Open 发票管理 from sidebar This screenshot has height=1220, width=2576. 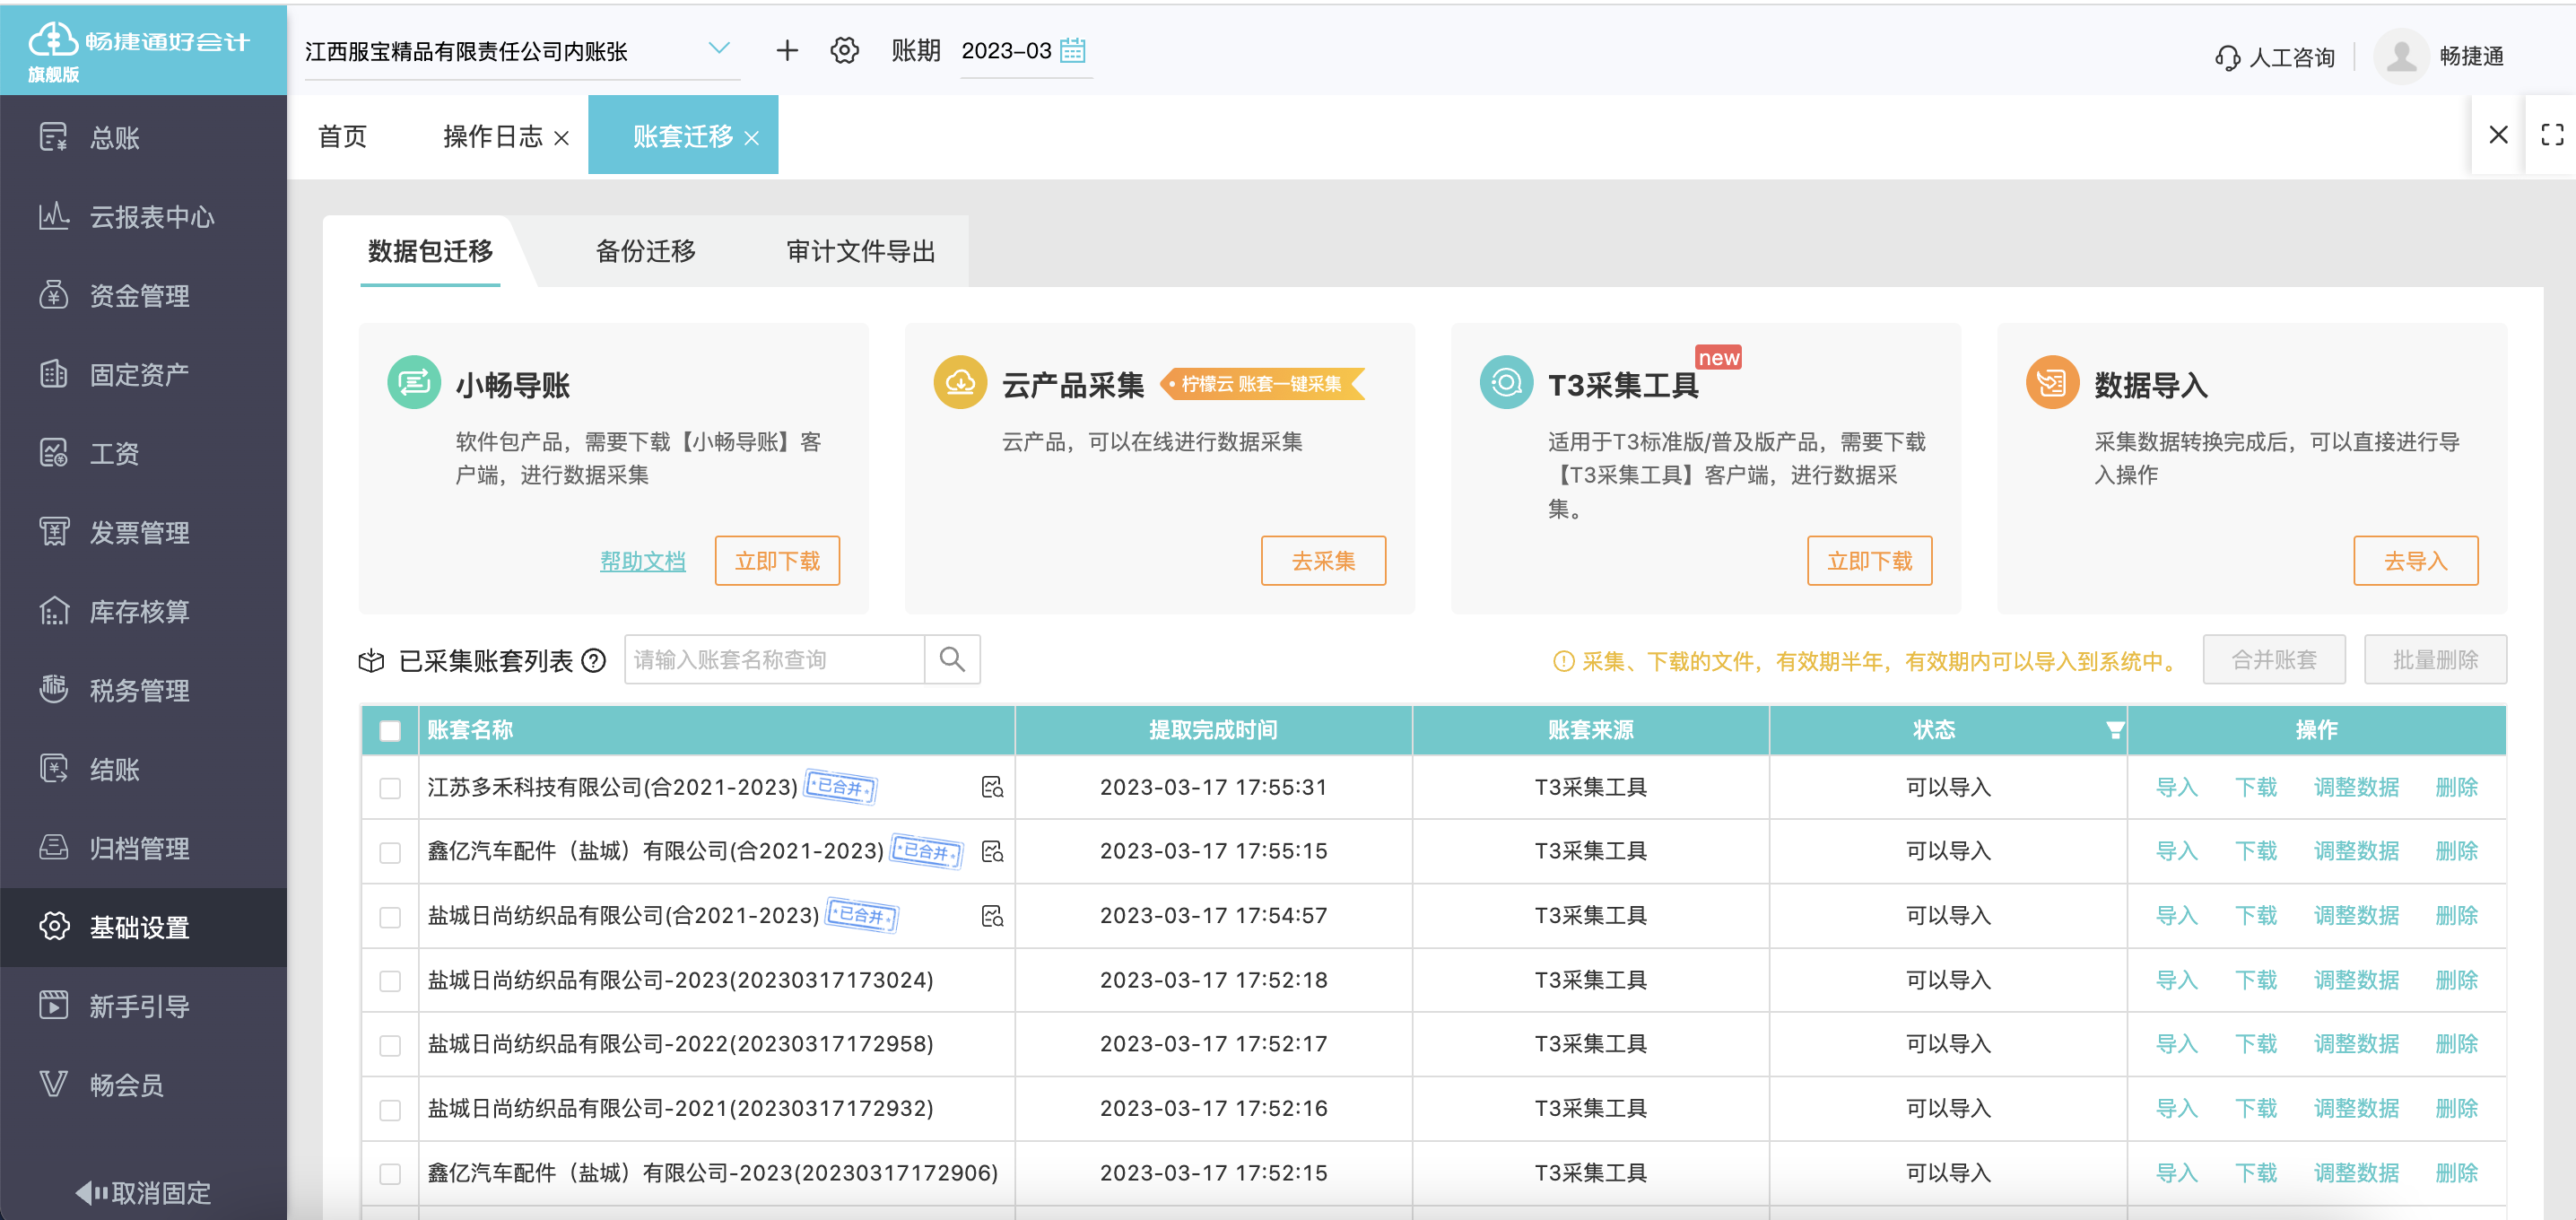tap(142, 532)
